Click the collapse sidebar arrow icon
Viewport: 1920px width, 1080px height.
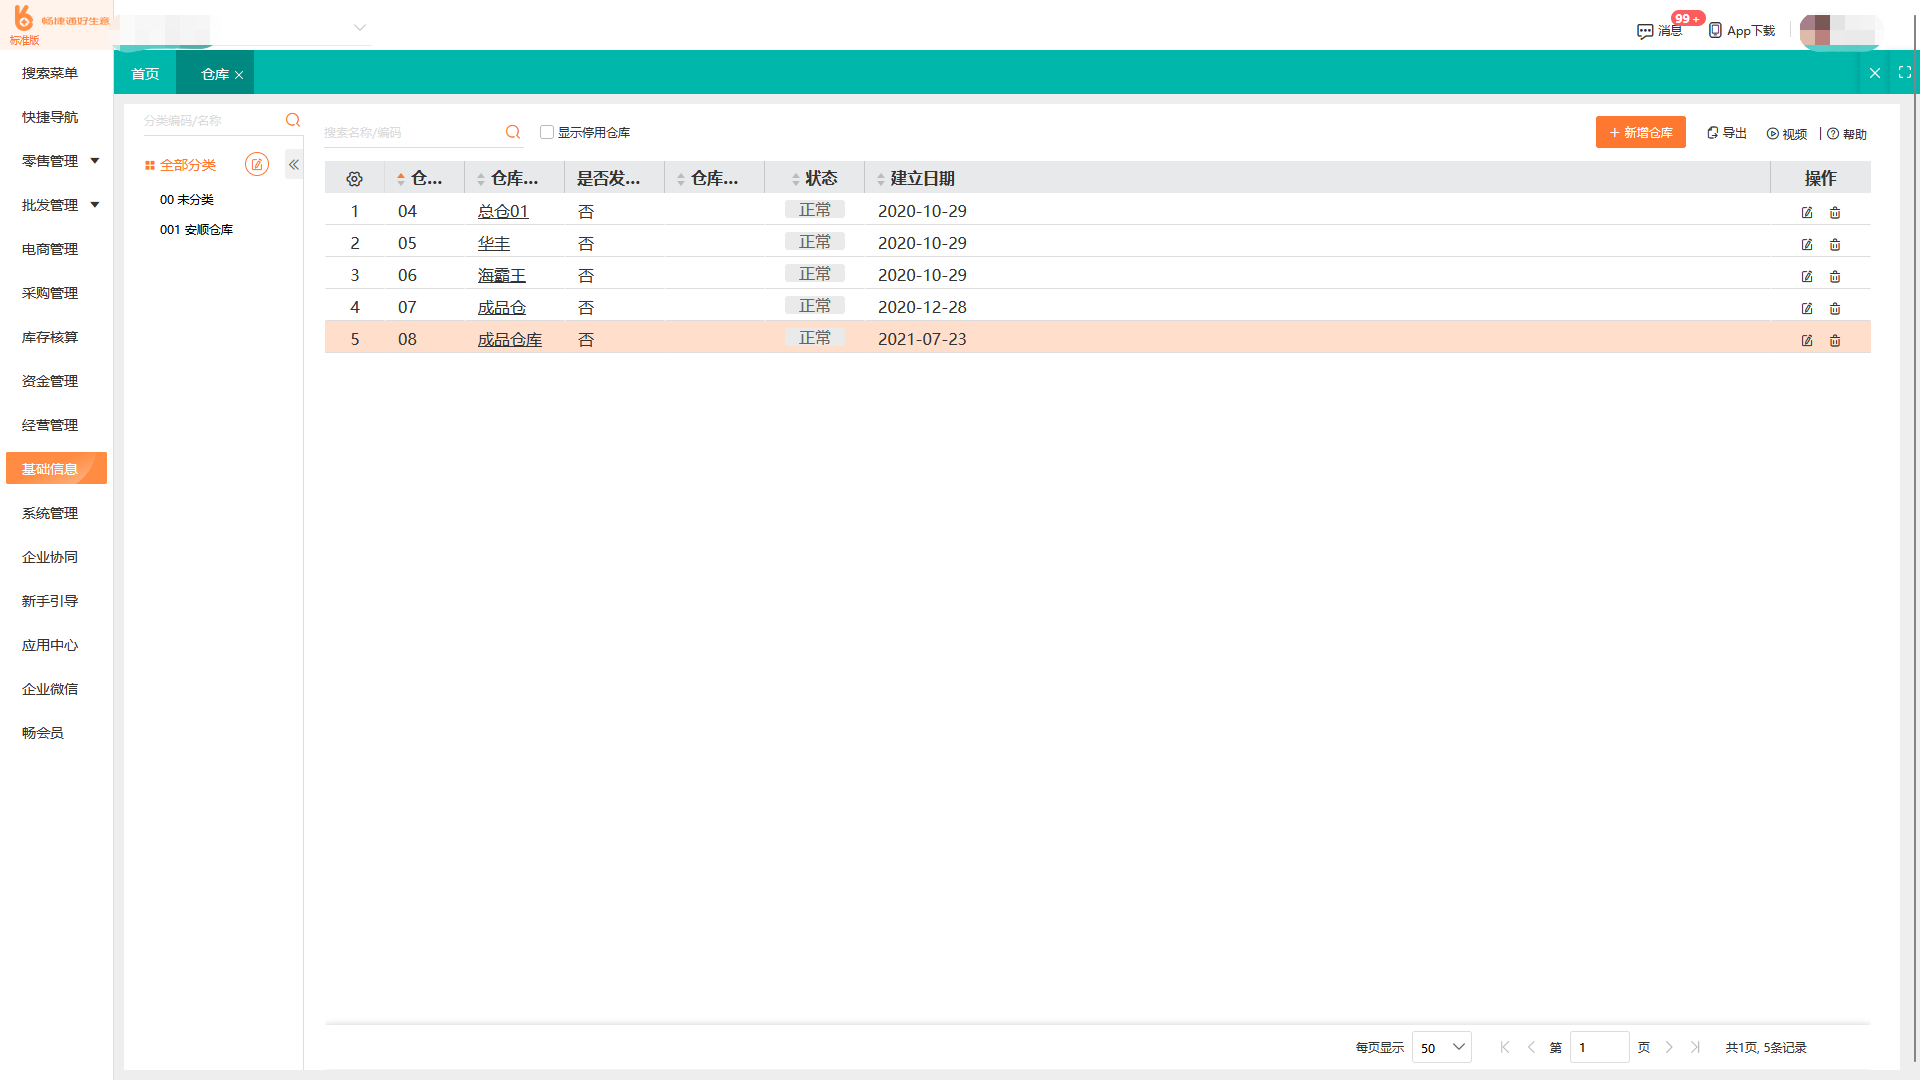pyautogui.click(x=294, y=164)
